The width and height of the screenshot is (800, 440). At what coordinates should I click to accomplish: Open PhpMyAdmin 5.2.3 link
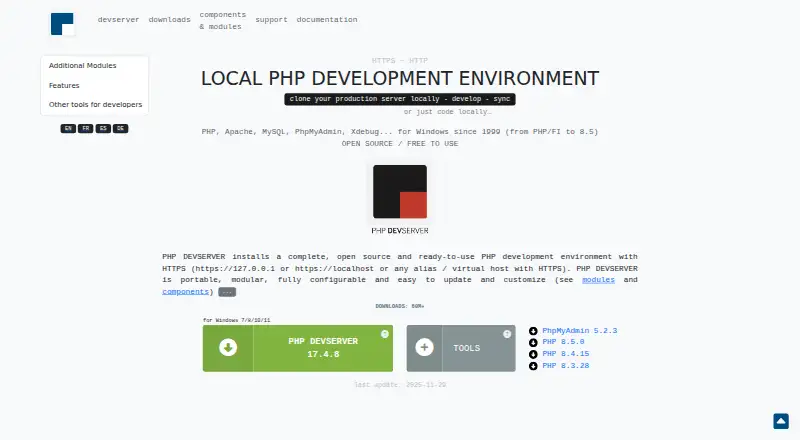[x=580, y=331]
